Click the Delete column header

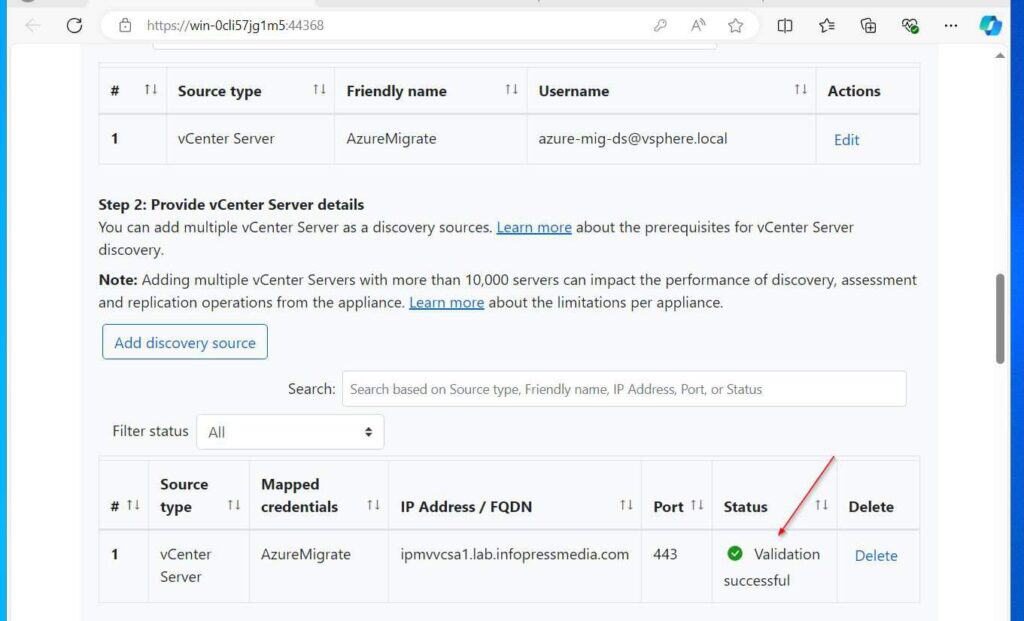point(871,507)
